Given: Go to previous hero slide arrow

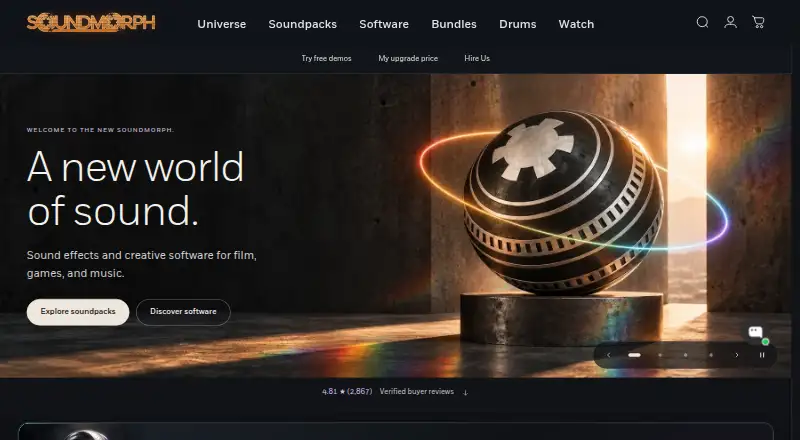Looking at the screenshot, I should [x=608, y=355].
